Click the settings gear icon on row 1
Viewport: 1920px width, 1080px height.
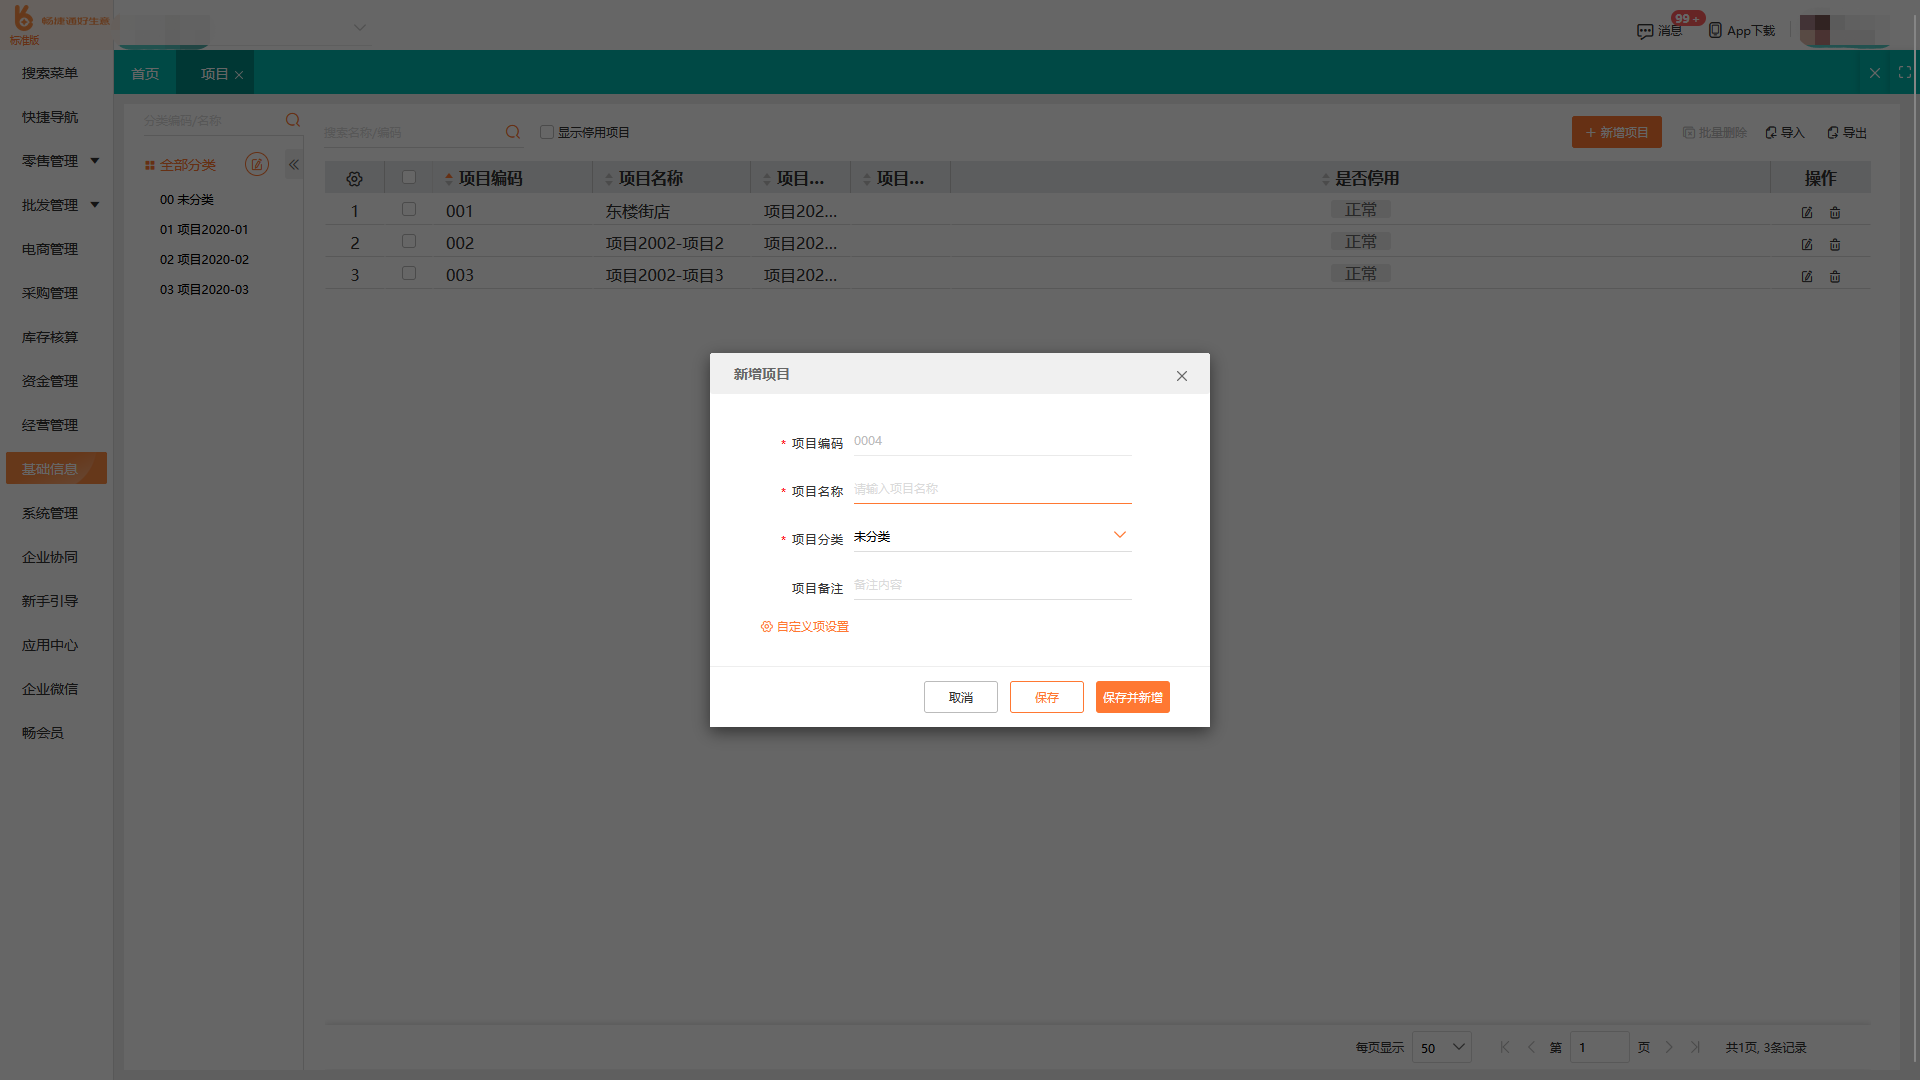(x=355, y=178)
